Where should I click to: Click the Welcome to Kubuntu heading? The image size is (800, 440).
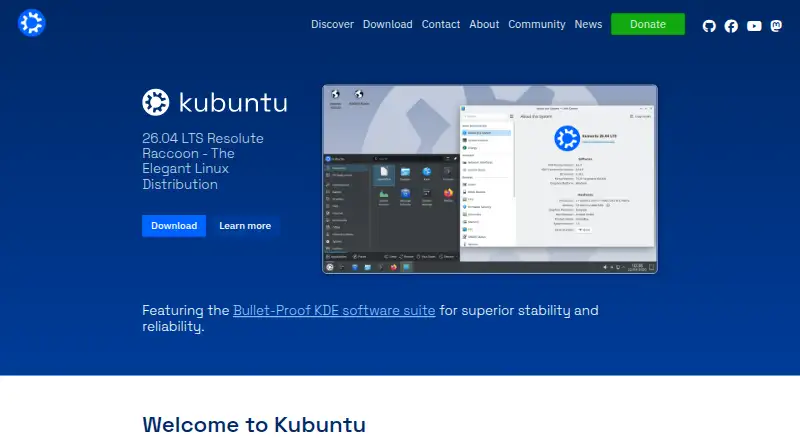(254, 425)
